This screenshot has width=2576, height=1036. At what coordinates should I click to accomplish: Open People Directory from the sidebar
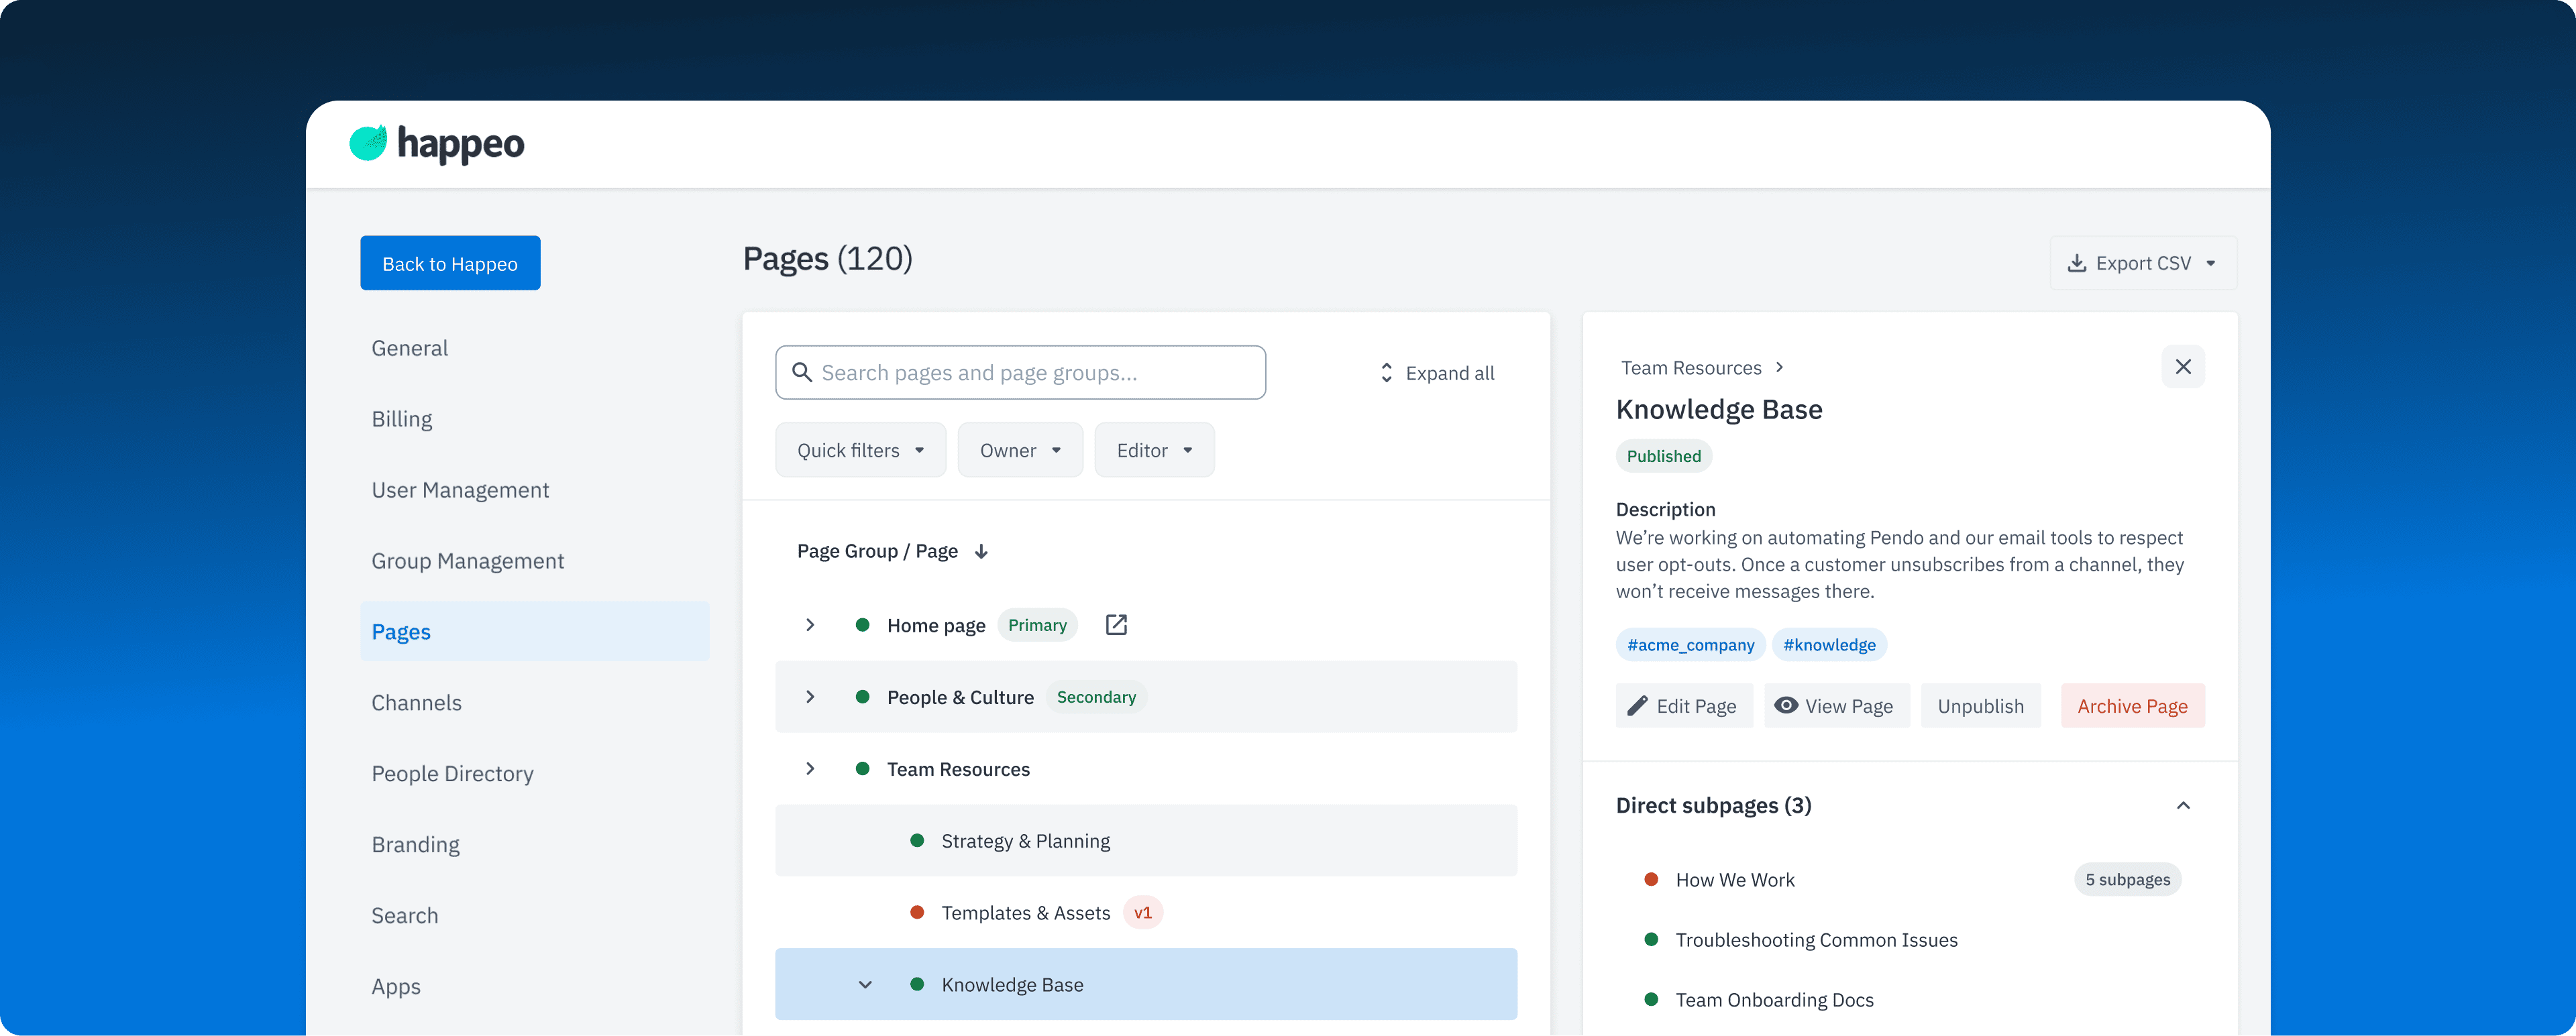452,773
